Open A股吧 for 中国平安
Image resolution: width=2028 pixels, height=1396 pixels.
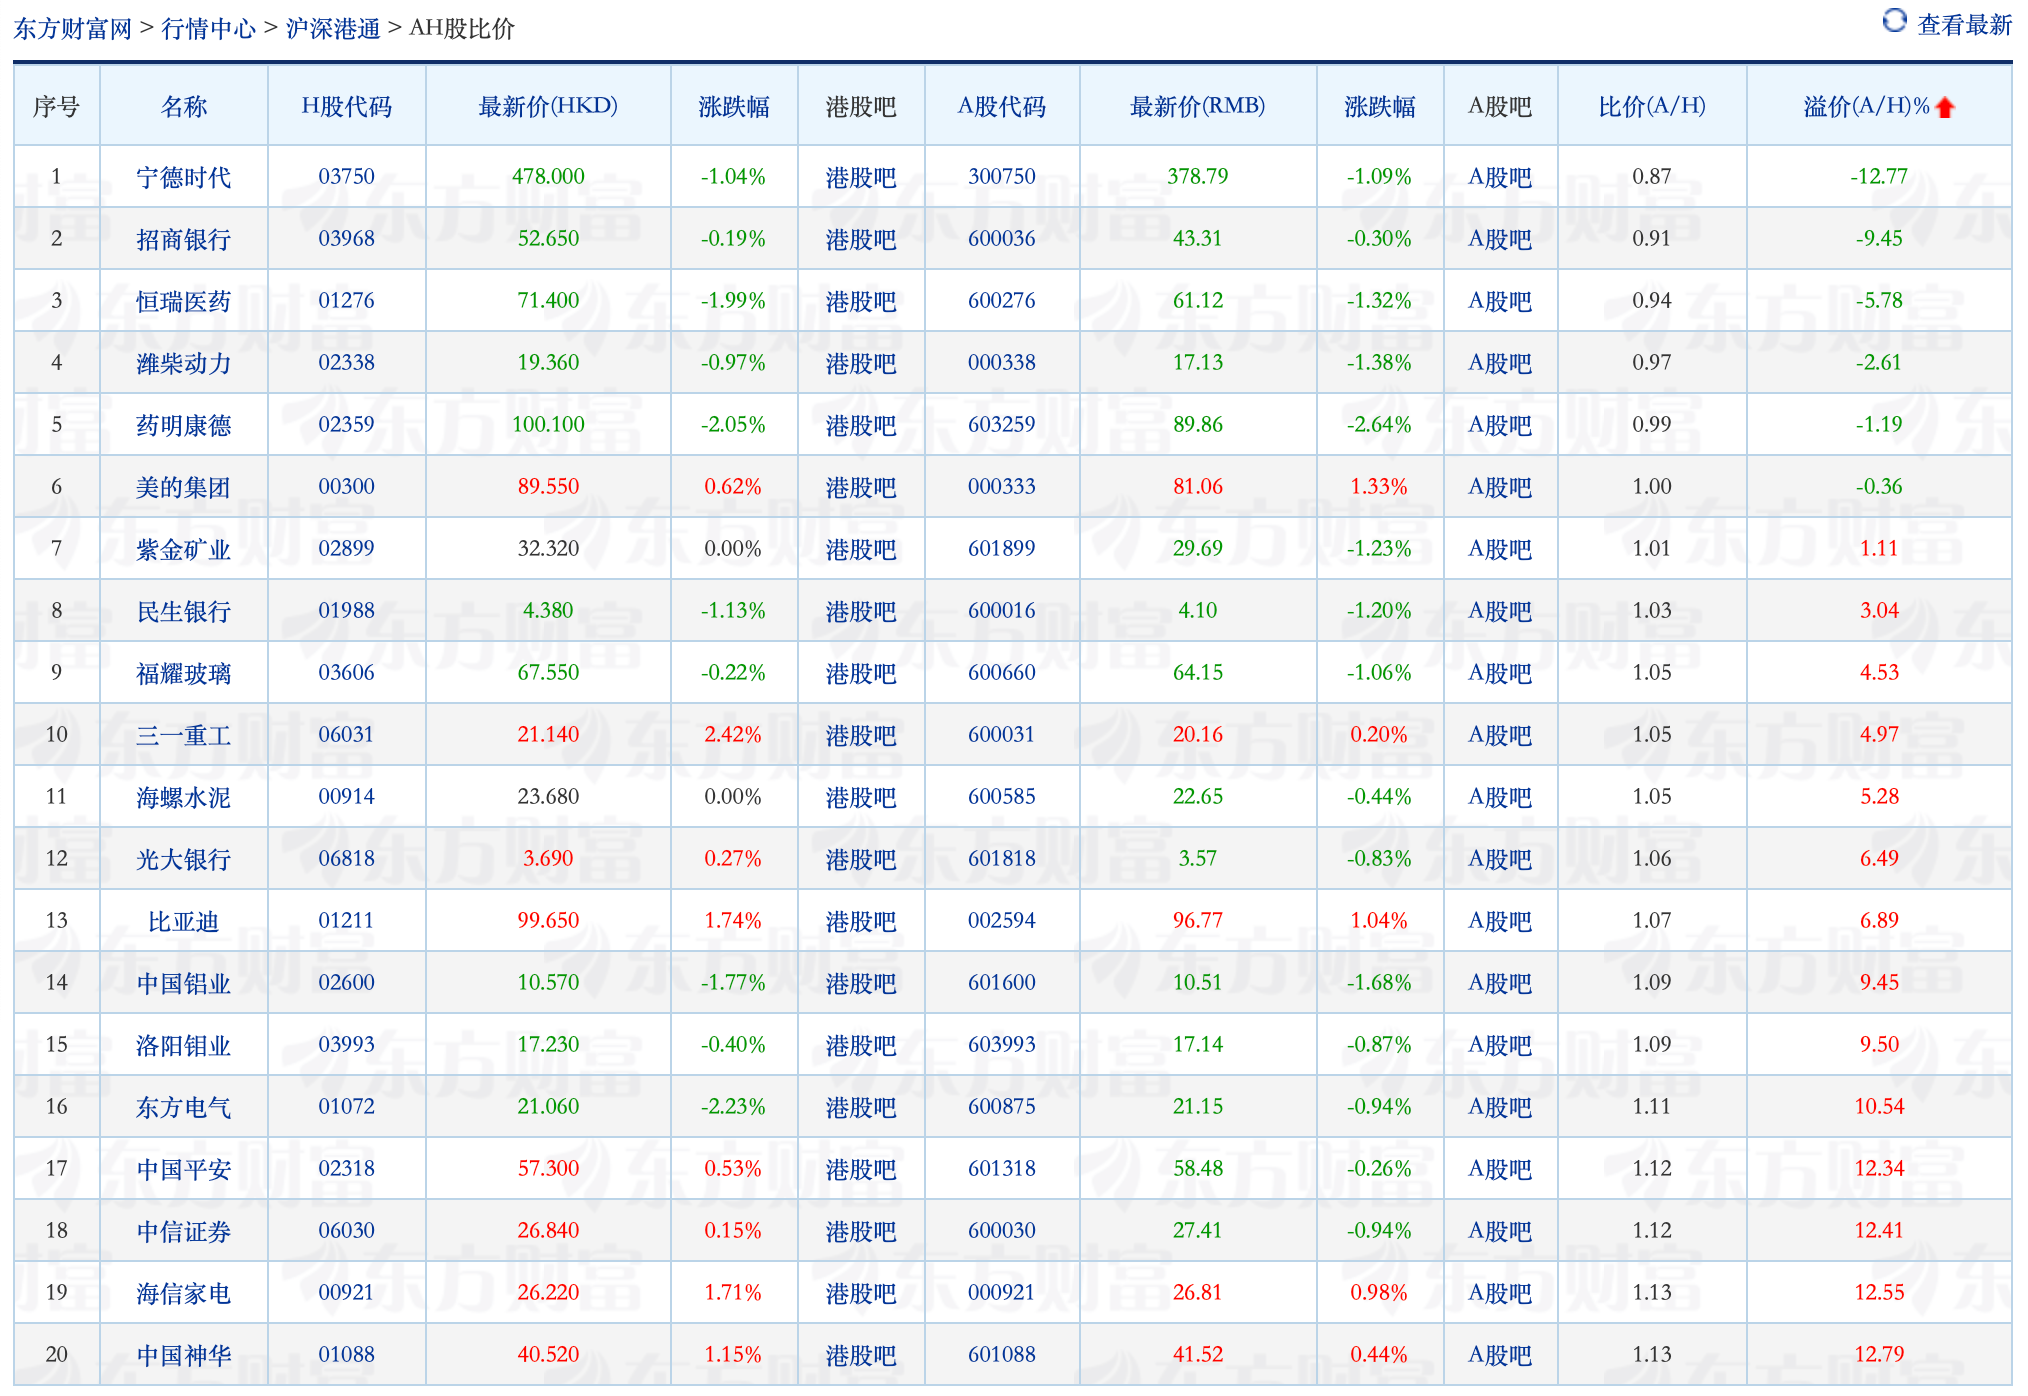point(1498,1168)
